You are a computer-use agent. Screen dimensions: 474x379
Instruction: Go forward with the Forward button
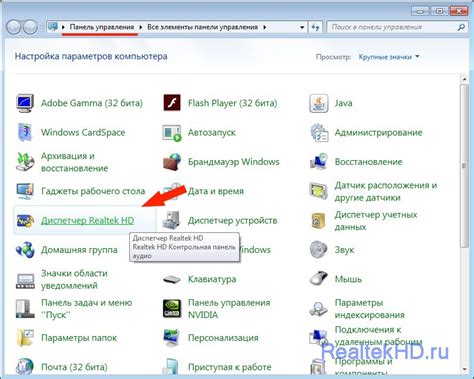coord(30,27)
